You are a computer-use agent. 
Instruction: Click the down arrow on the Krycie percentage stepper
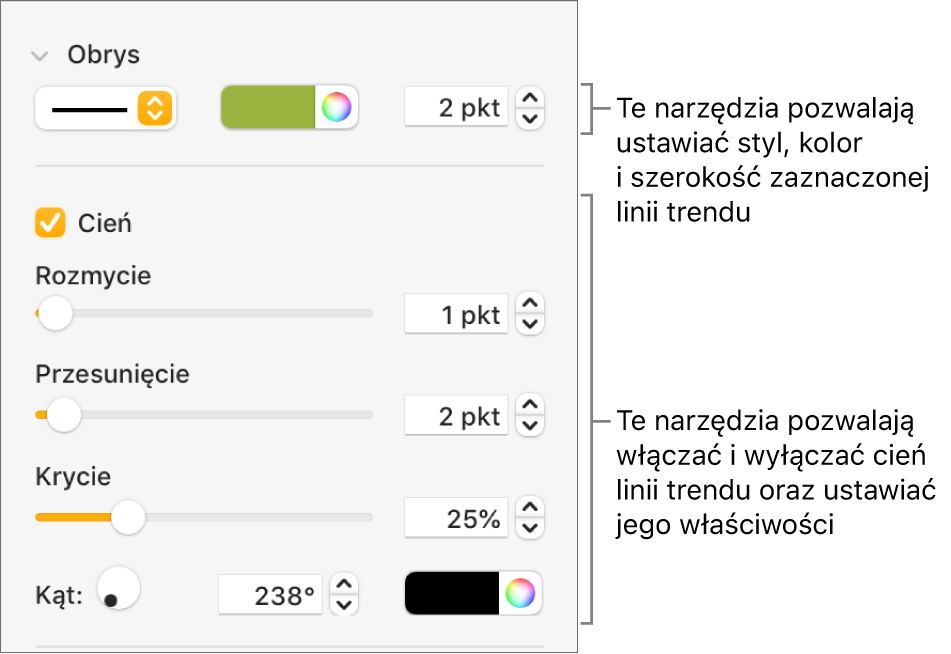529,526
